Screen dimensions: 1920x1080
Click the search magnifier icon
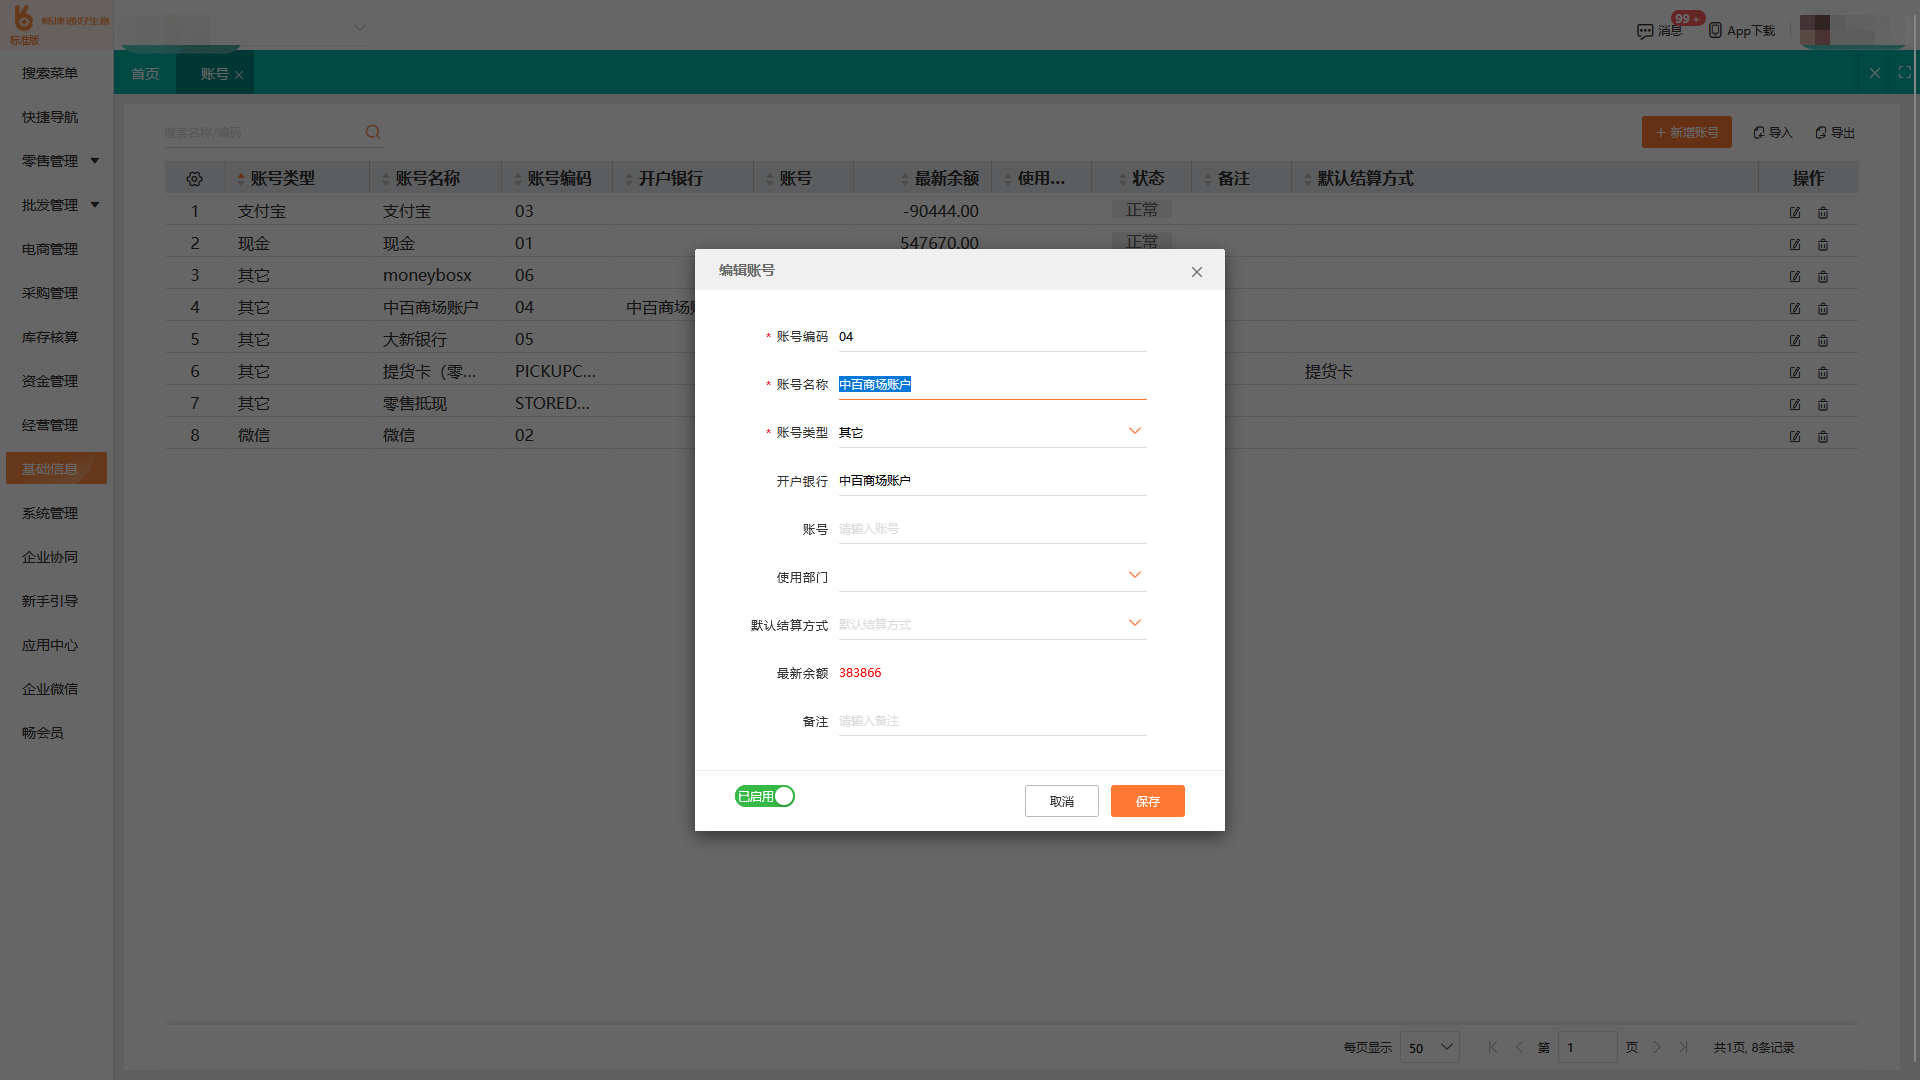click(376, 132)
